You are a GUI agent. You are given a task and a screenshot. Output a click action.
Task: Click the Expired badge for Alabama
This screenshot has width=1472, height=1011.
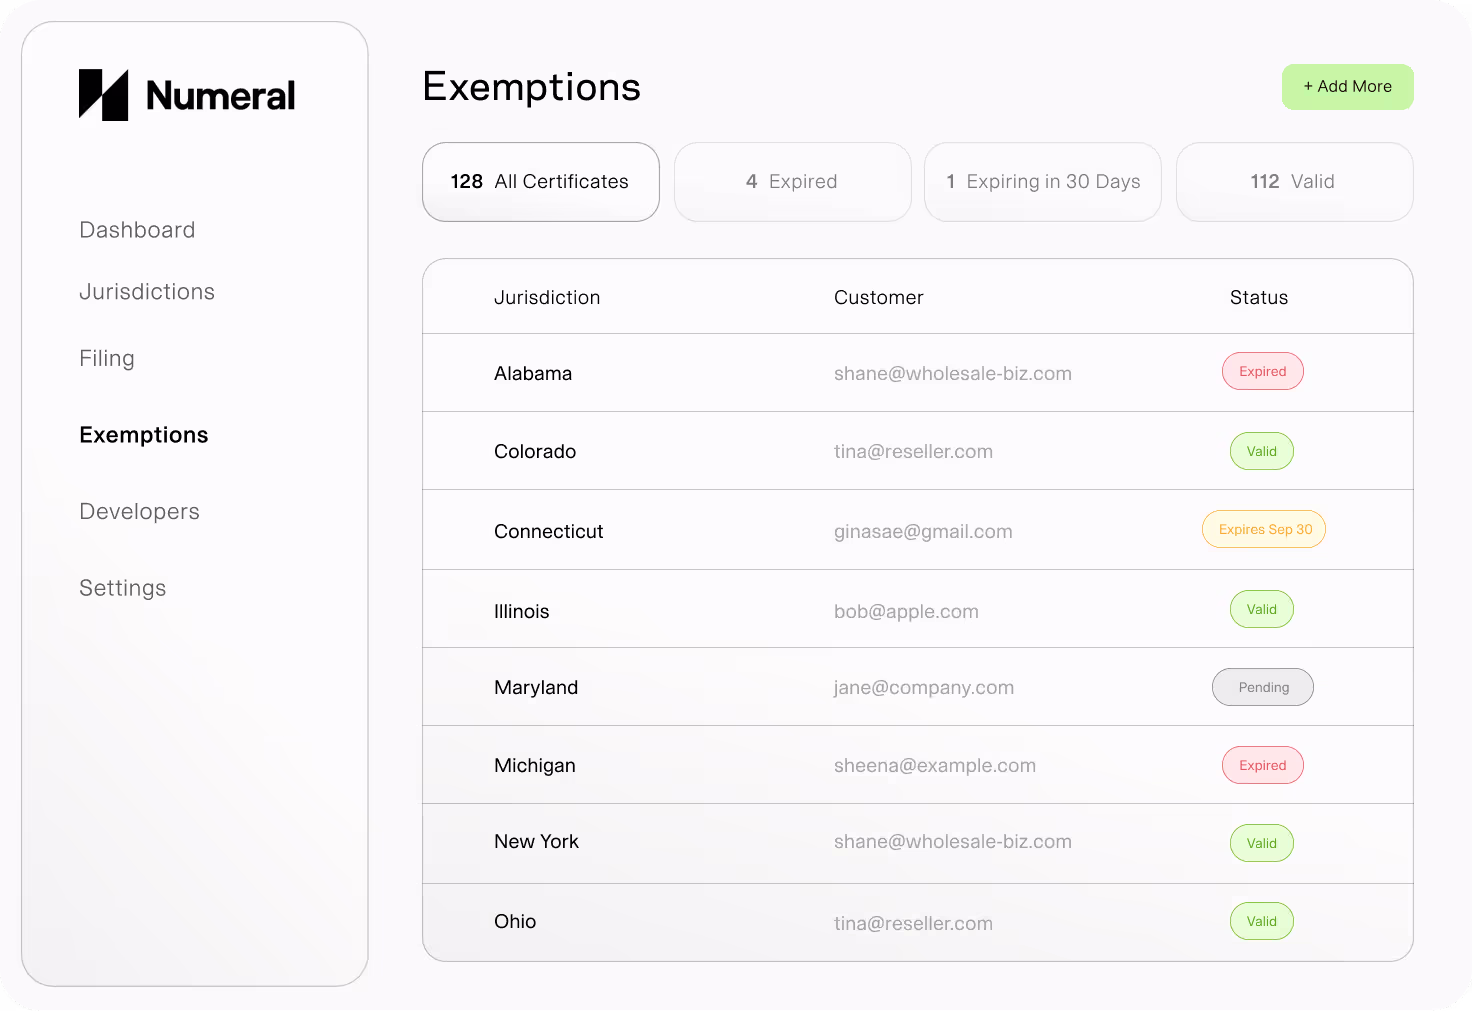coord(1262,372)
